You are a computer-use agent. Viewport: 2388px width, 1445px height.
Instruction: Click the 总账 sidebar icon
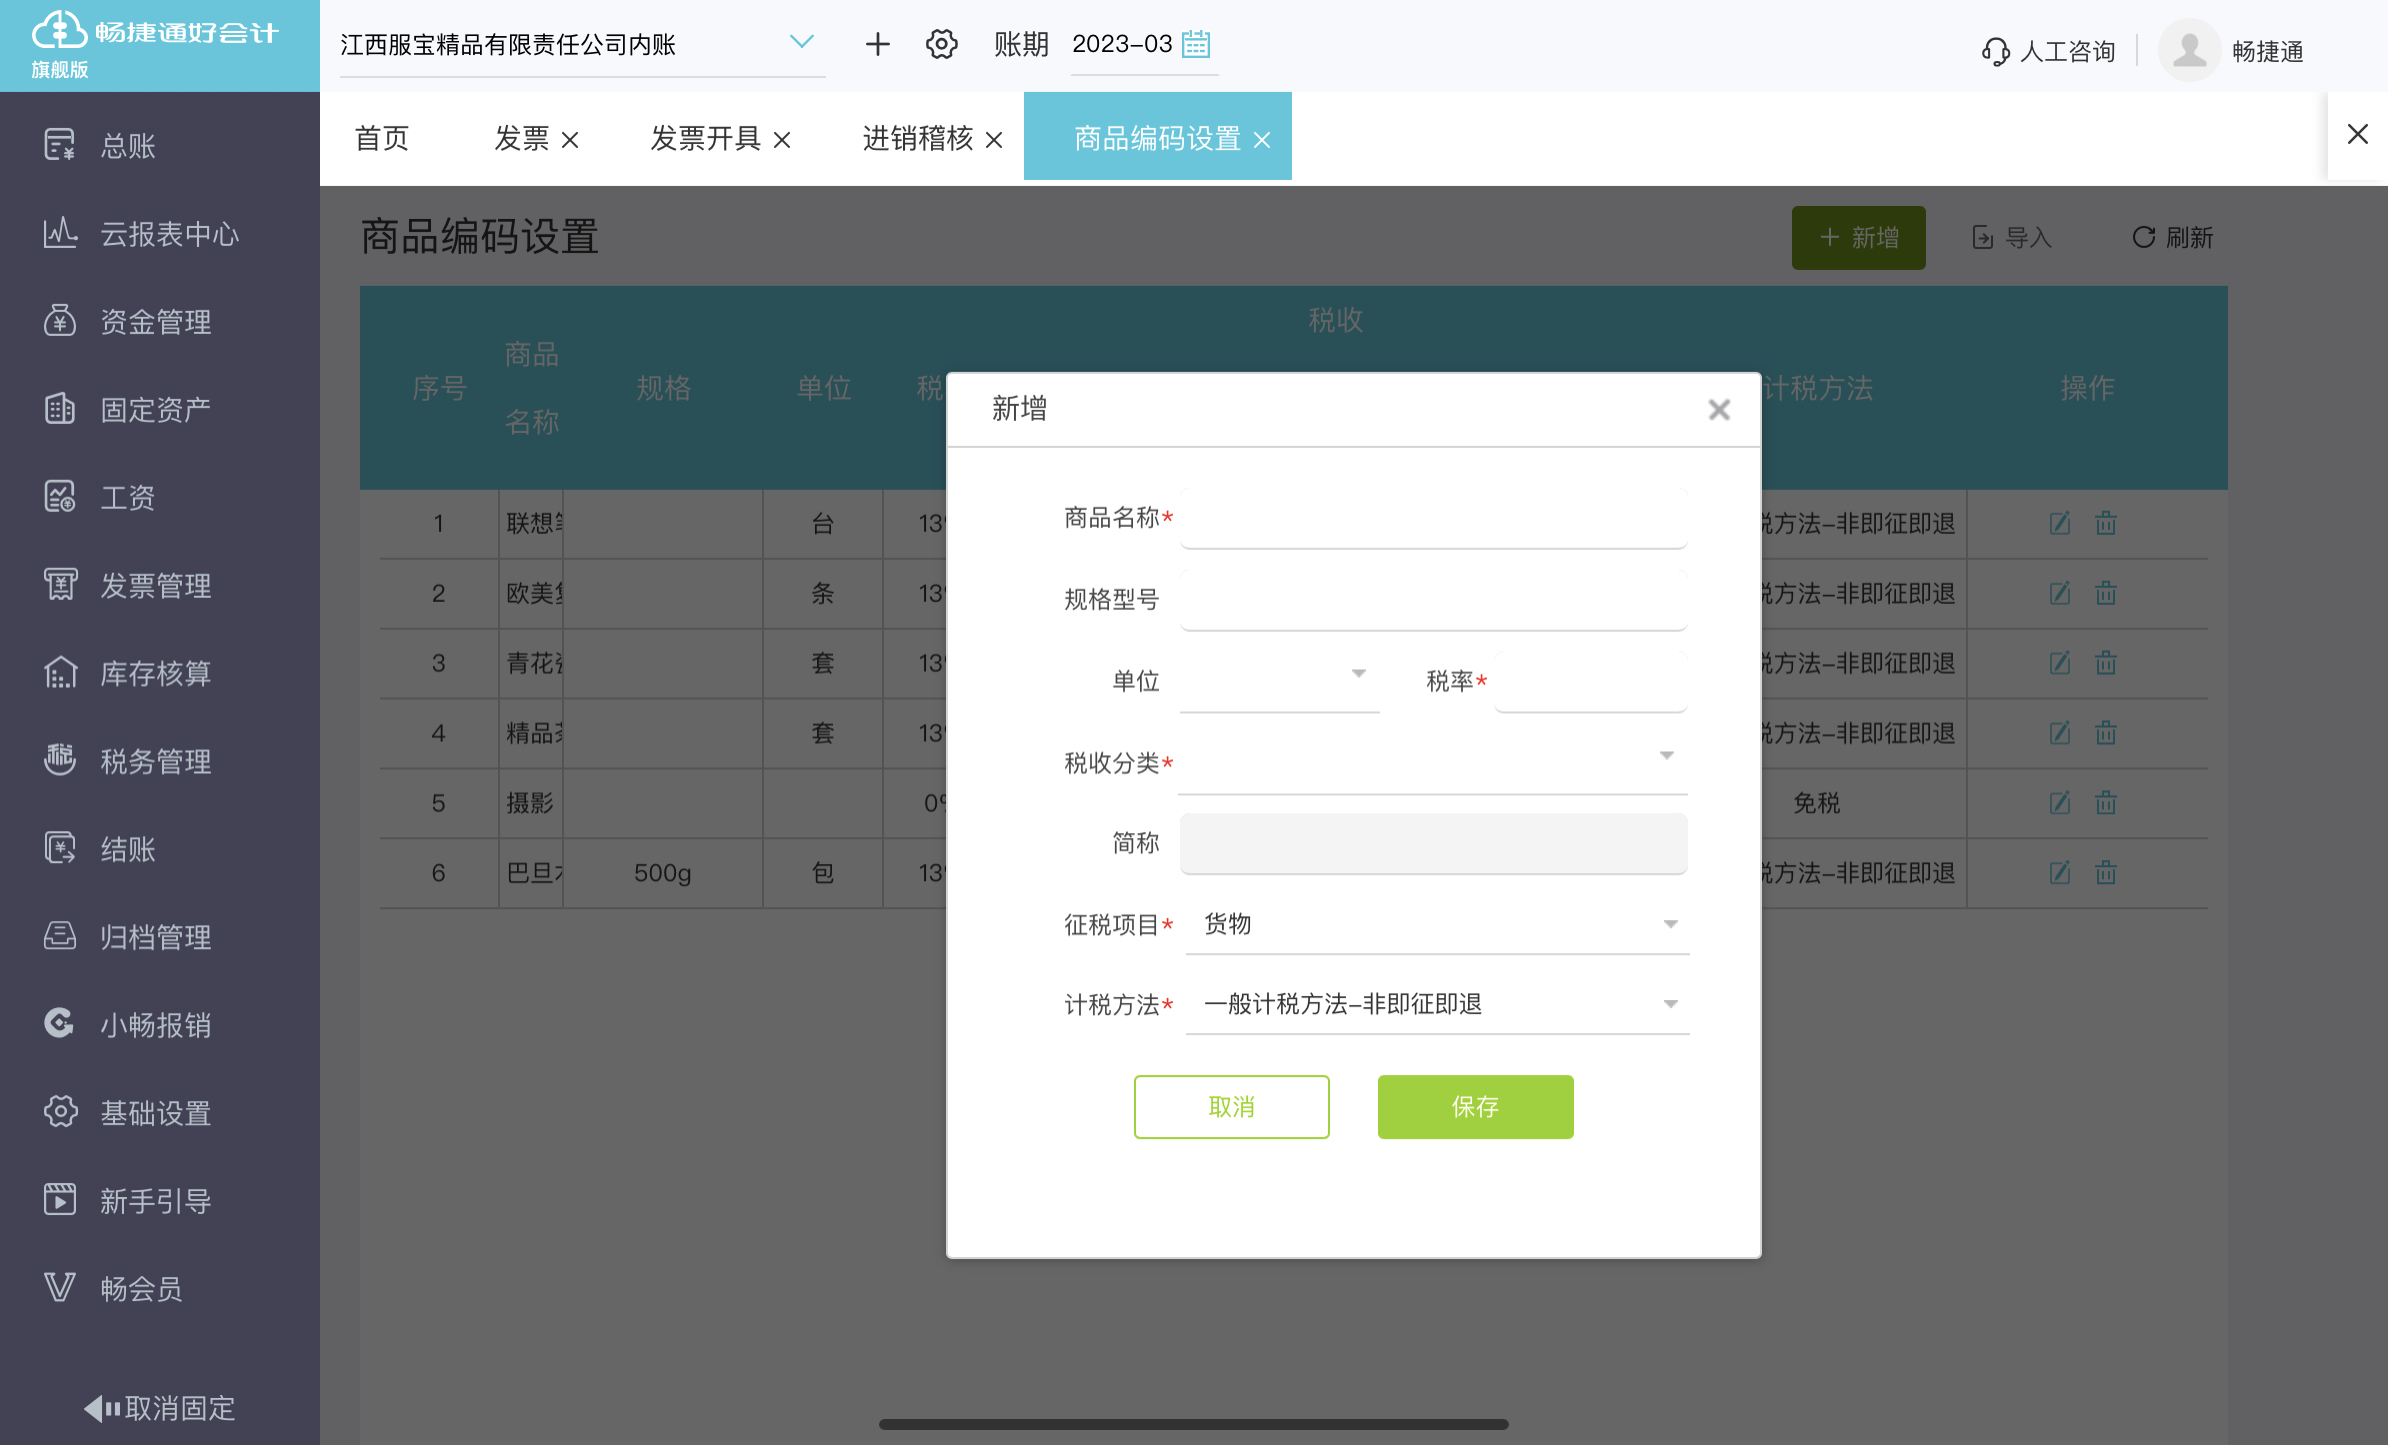pos(60,143)
